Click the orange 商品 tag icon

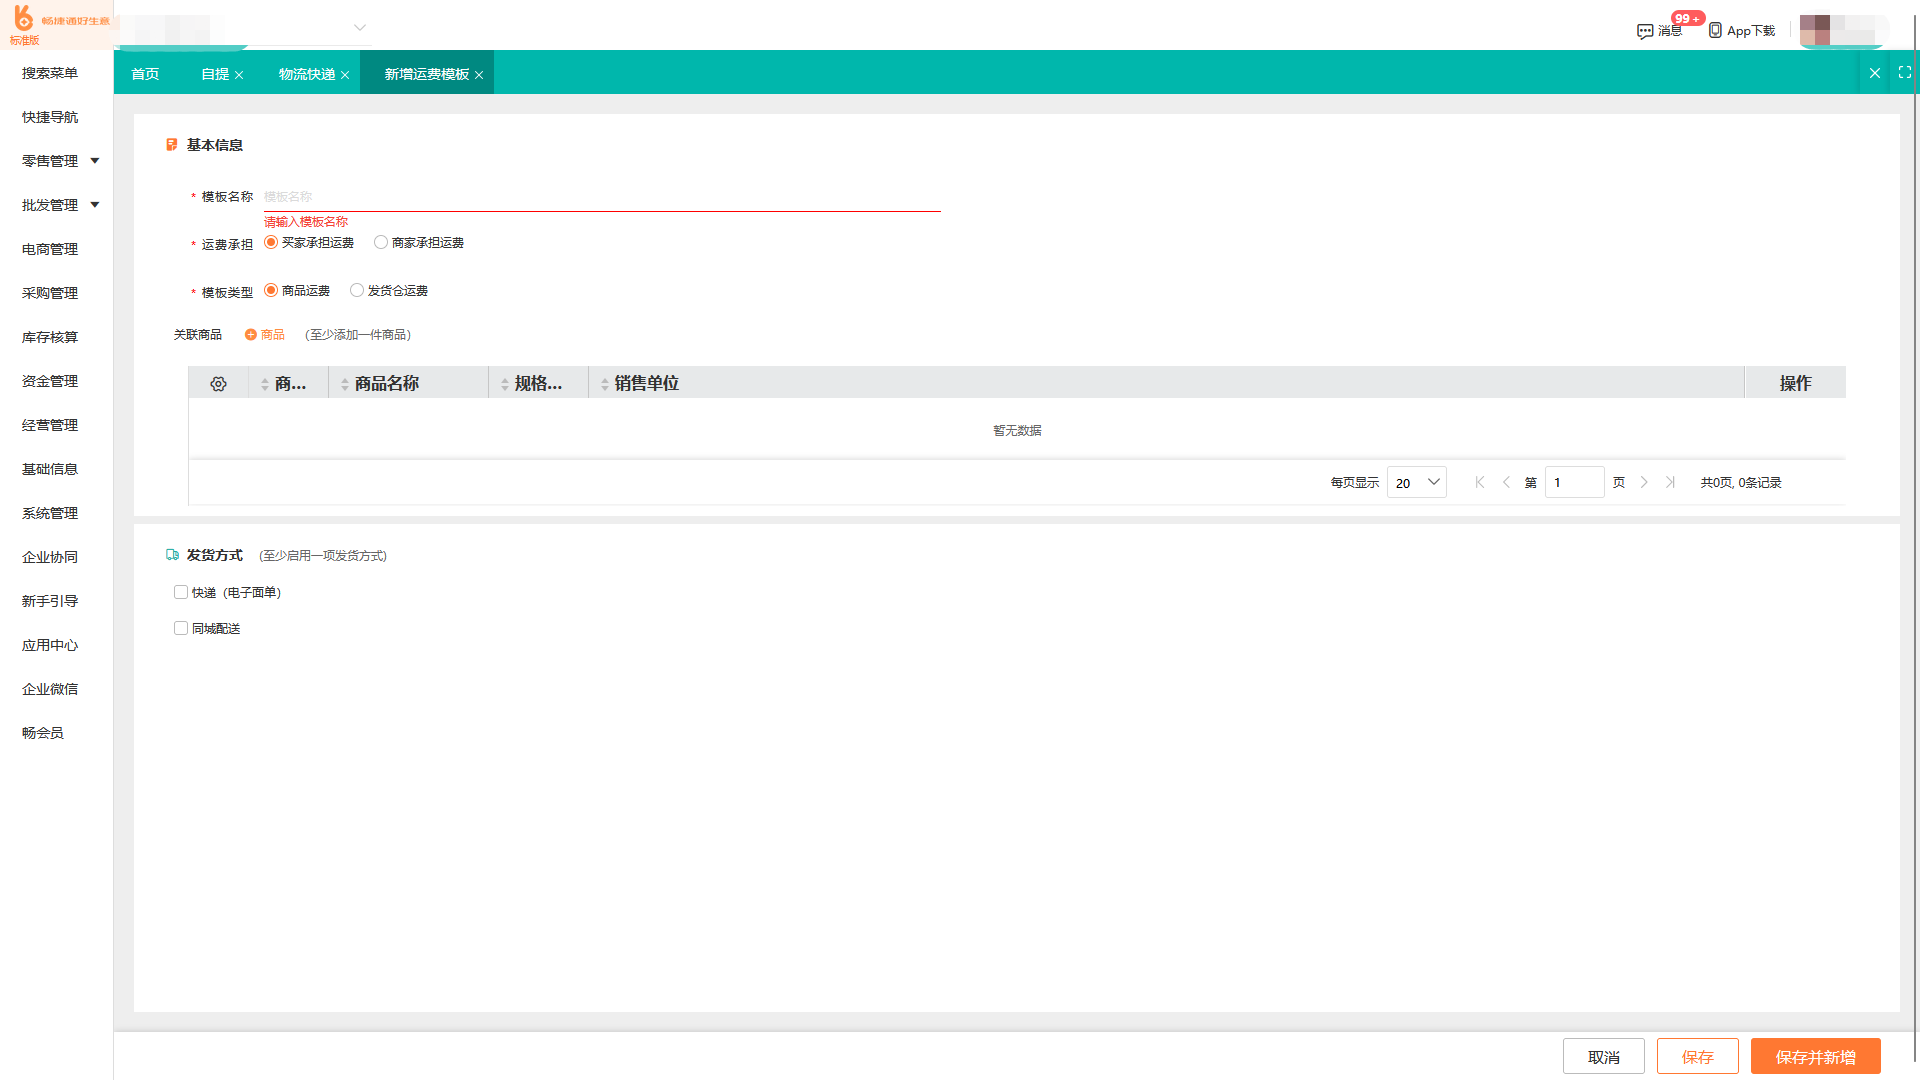coord(251,334)
